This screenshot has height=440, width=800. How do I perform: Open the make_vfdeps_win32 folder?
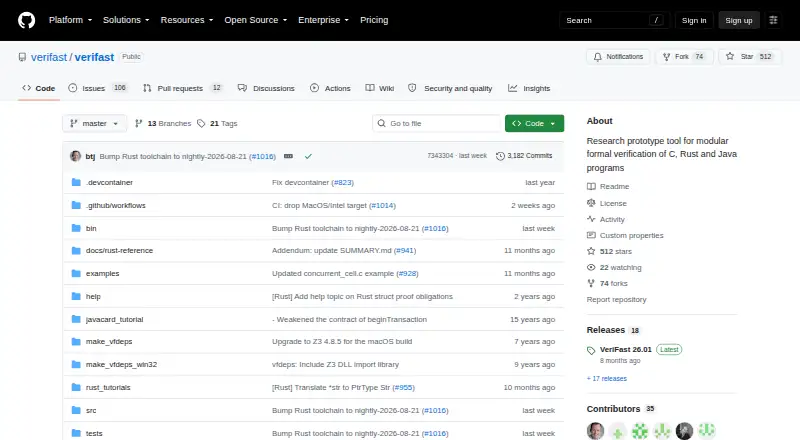[121, 364]
